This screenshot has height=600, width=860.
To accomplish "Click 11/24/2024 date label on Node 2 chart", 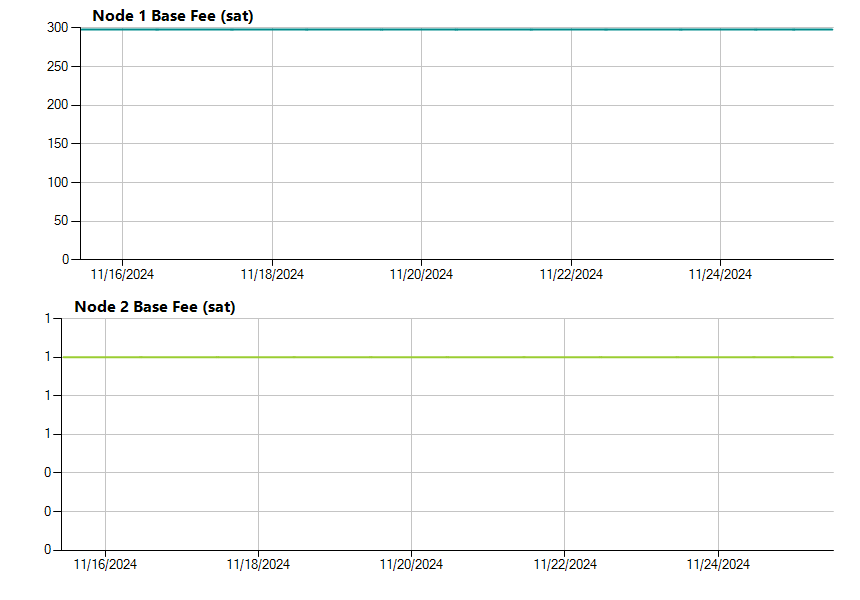I will click(x=718, y=564).
